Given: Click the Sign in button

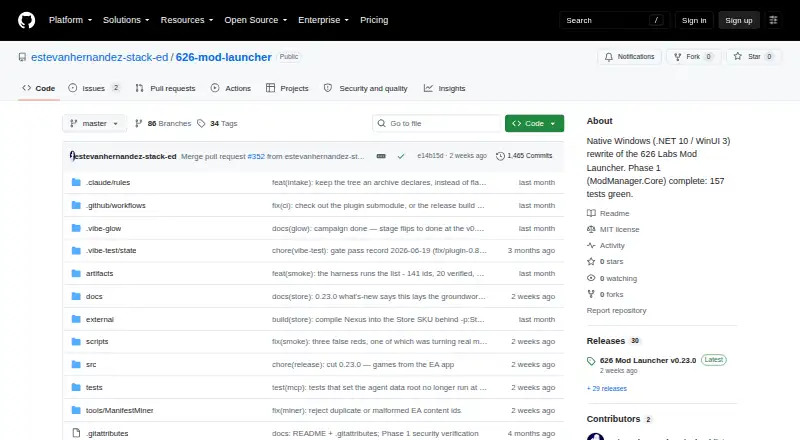Looking at the screenshot, I should (694, 20).
